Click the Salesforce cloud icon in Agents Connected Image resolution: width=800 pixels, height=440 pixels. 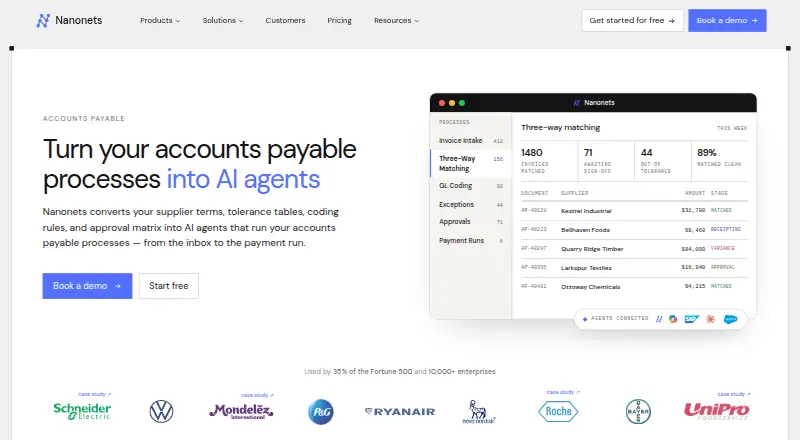(731, 319)
